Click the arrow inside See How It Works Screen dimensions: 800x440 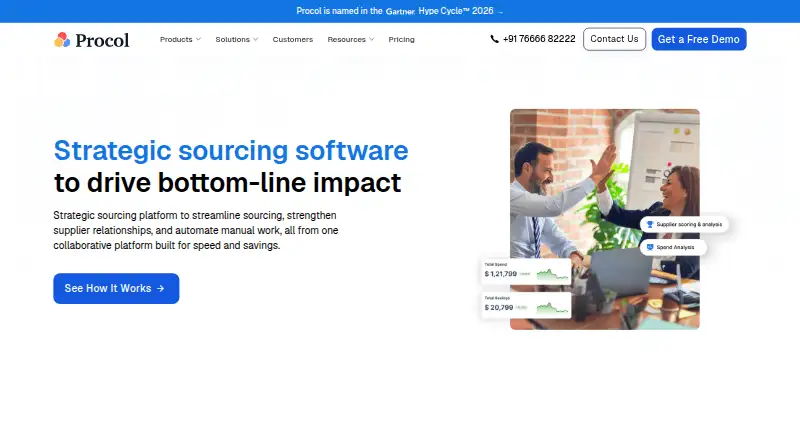click(x=161, y=288)
